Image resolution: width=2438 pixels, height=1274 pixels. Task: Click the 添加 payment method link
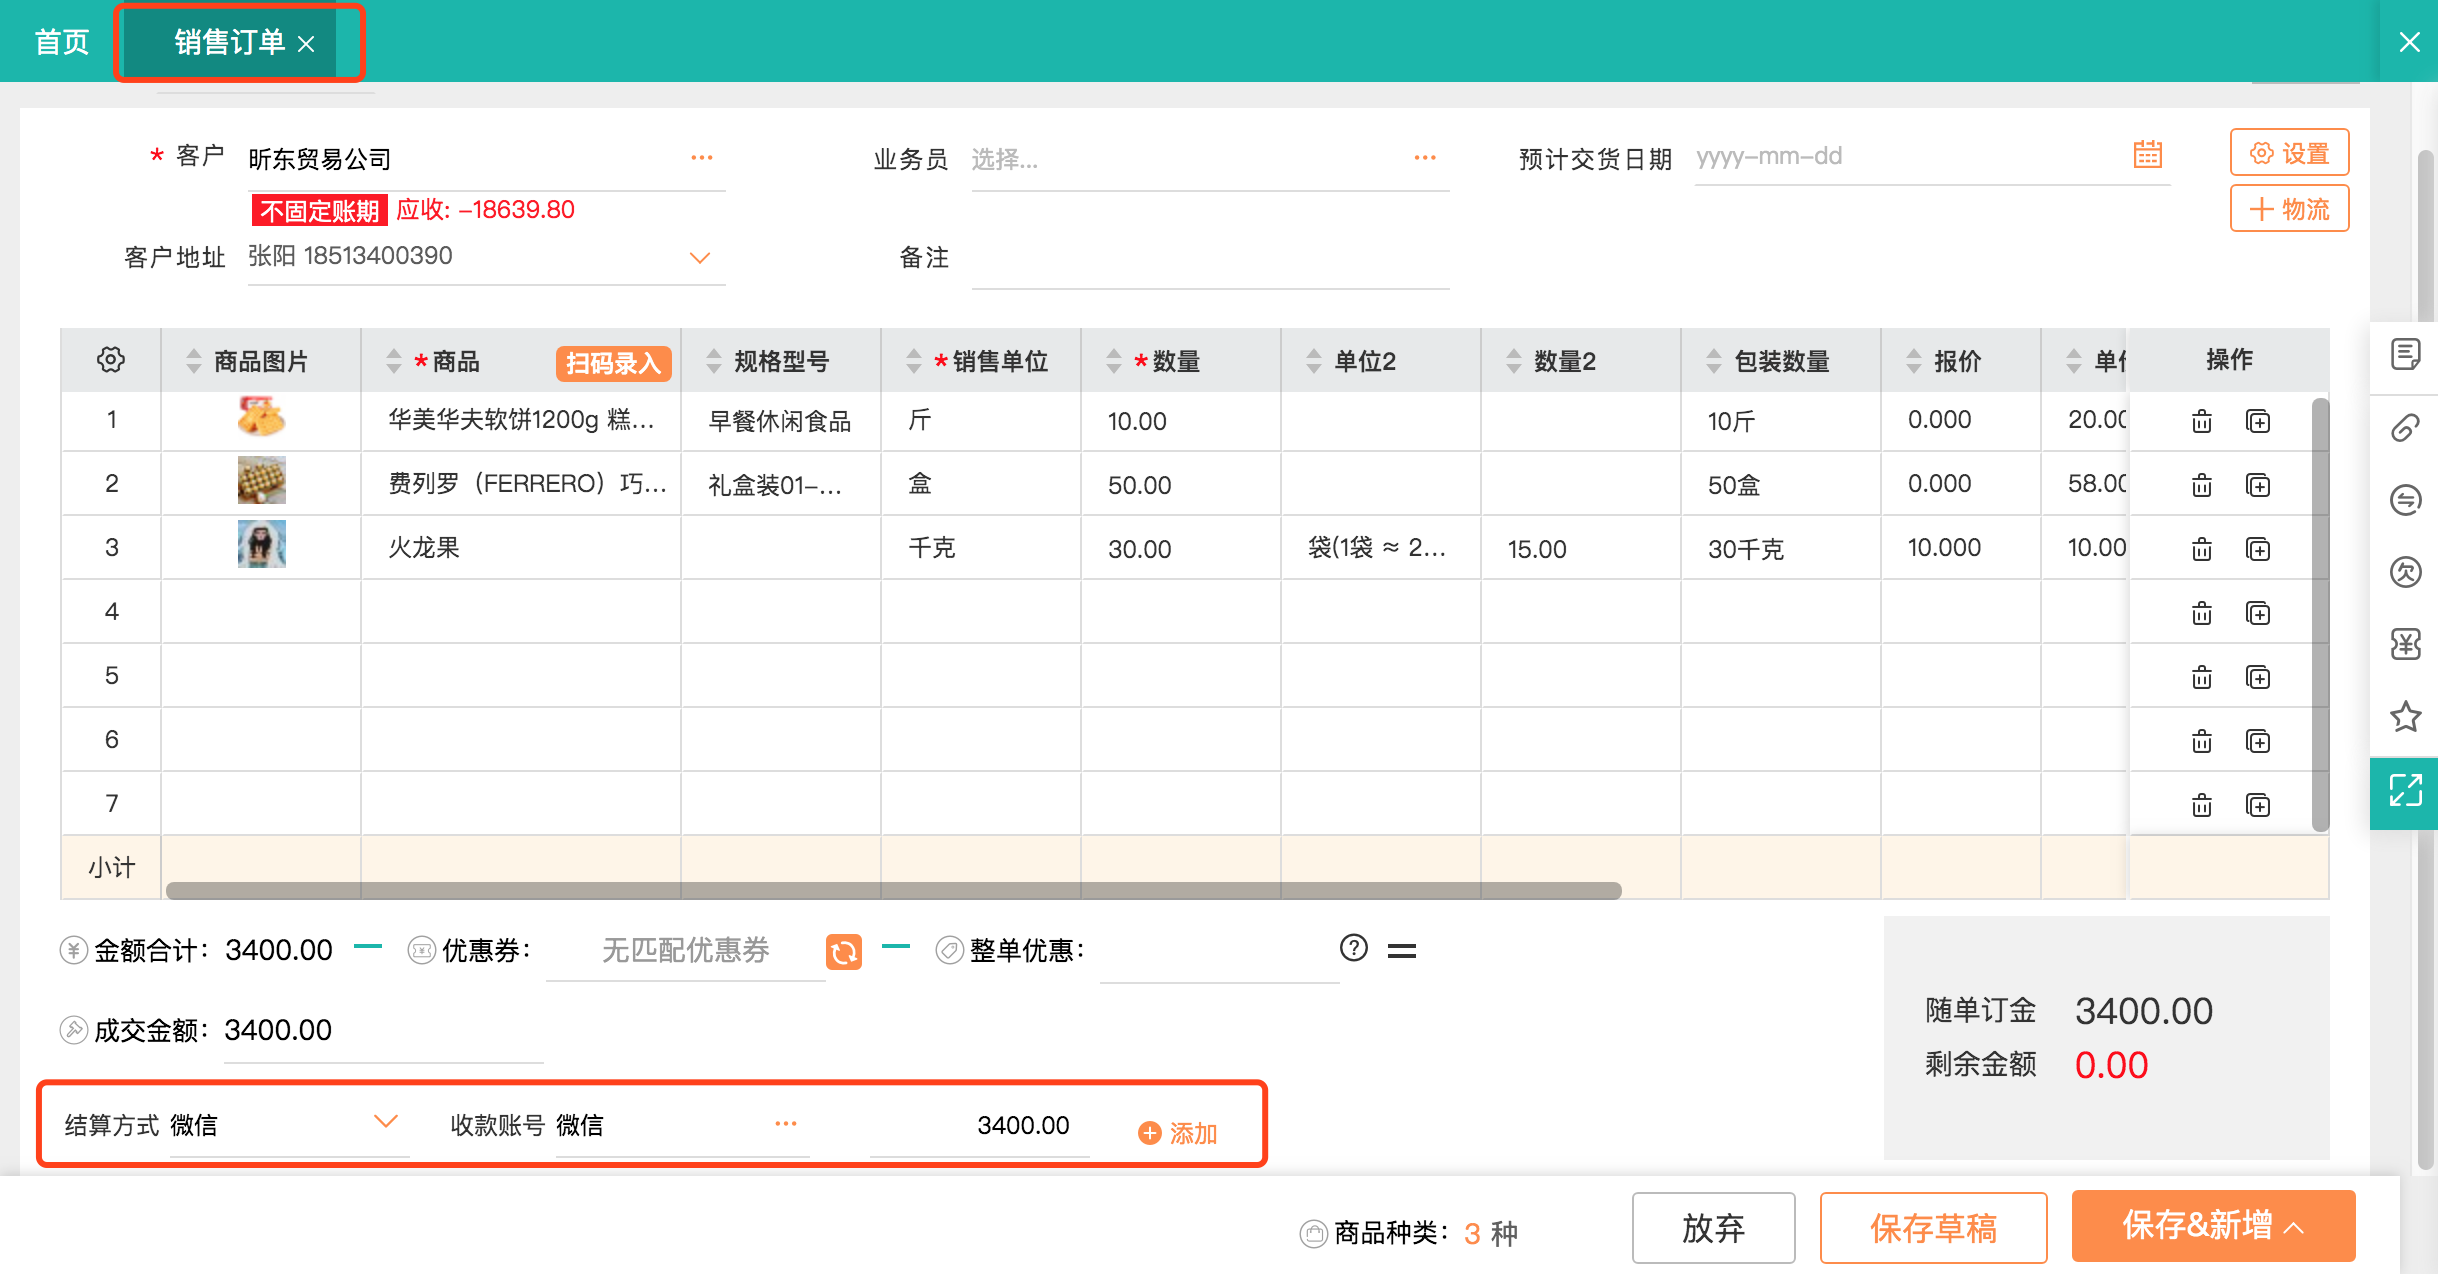pos(1179,1129)
